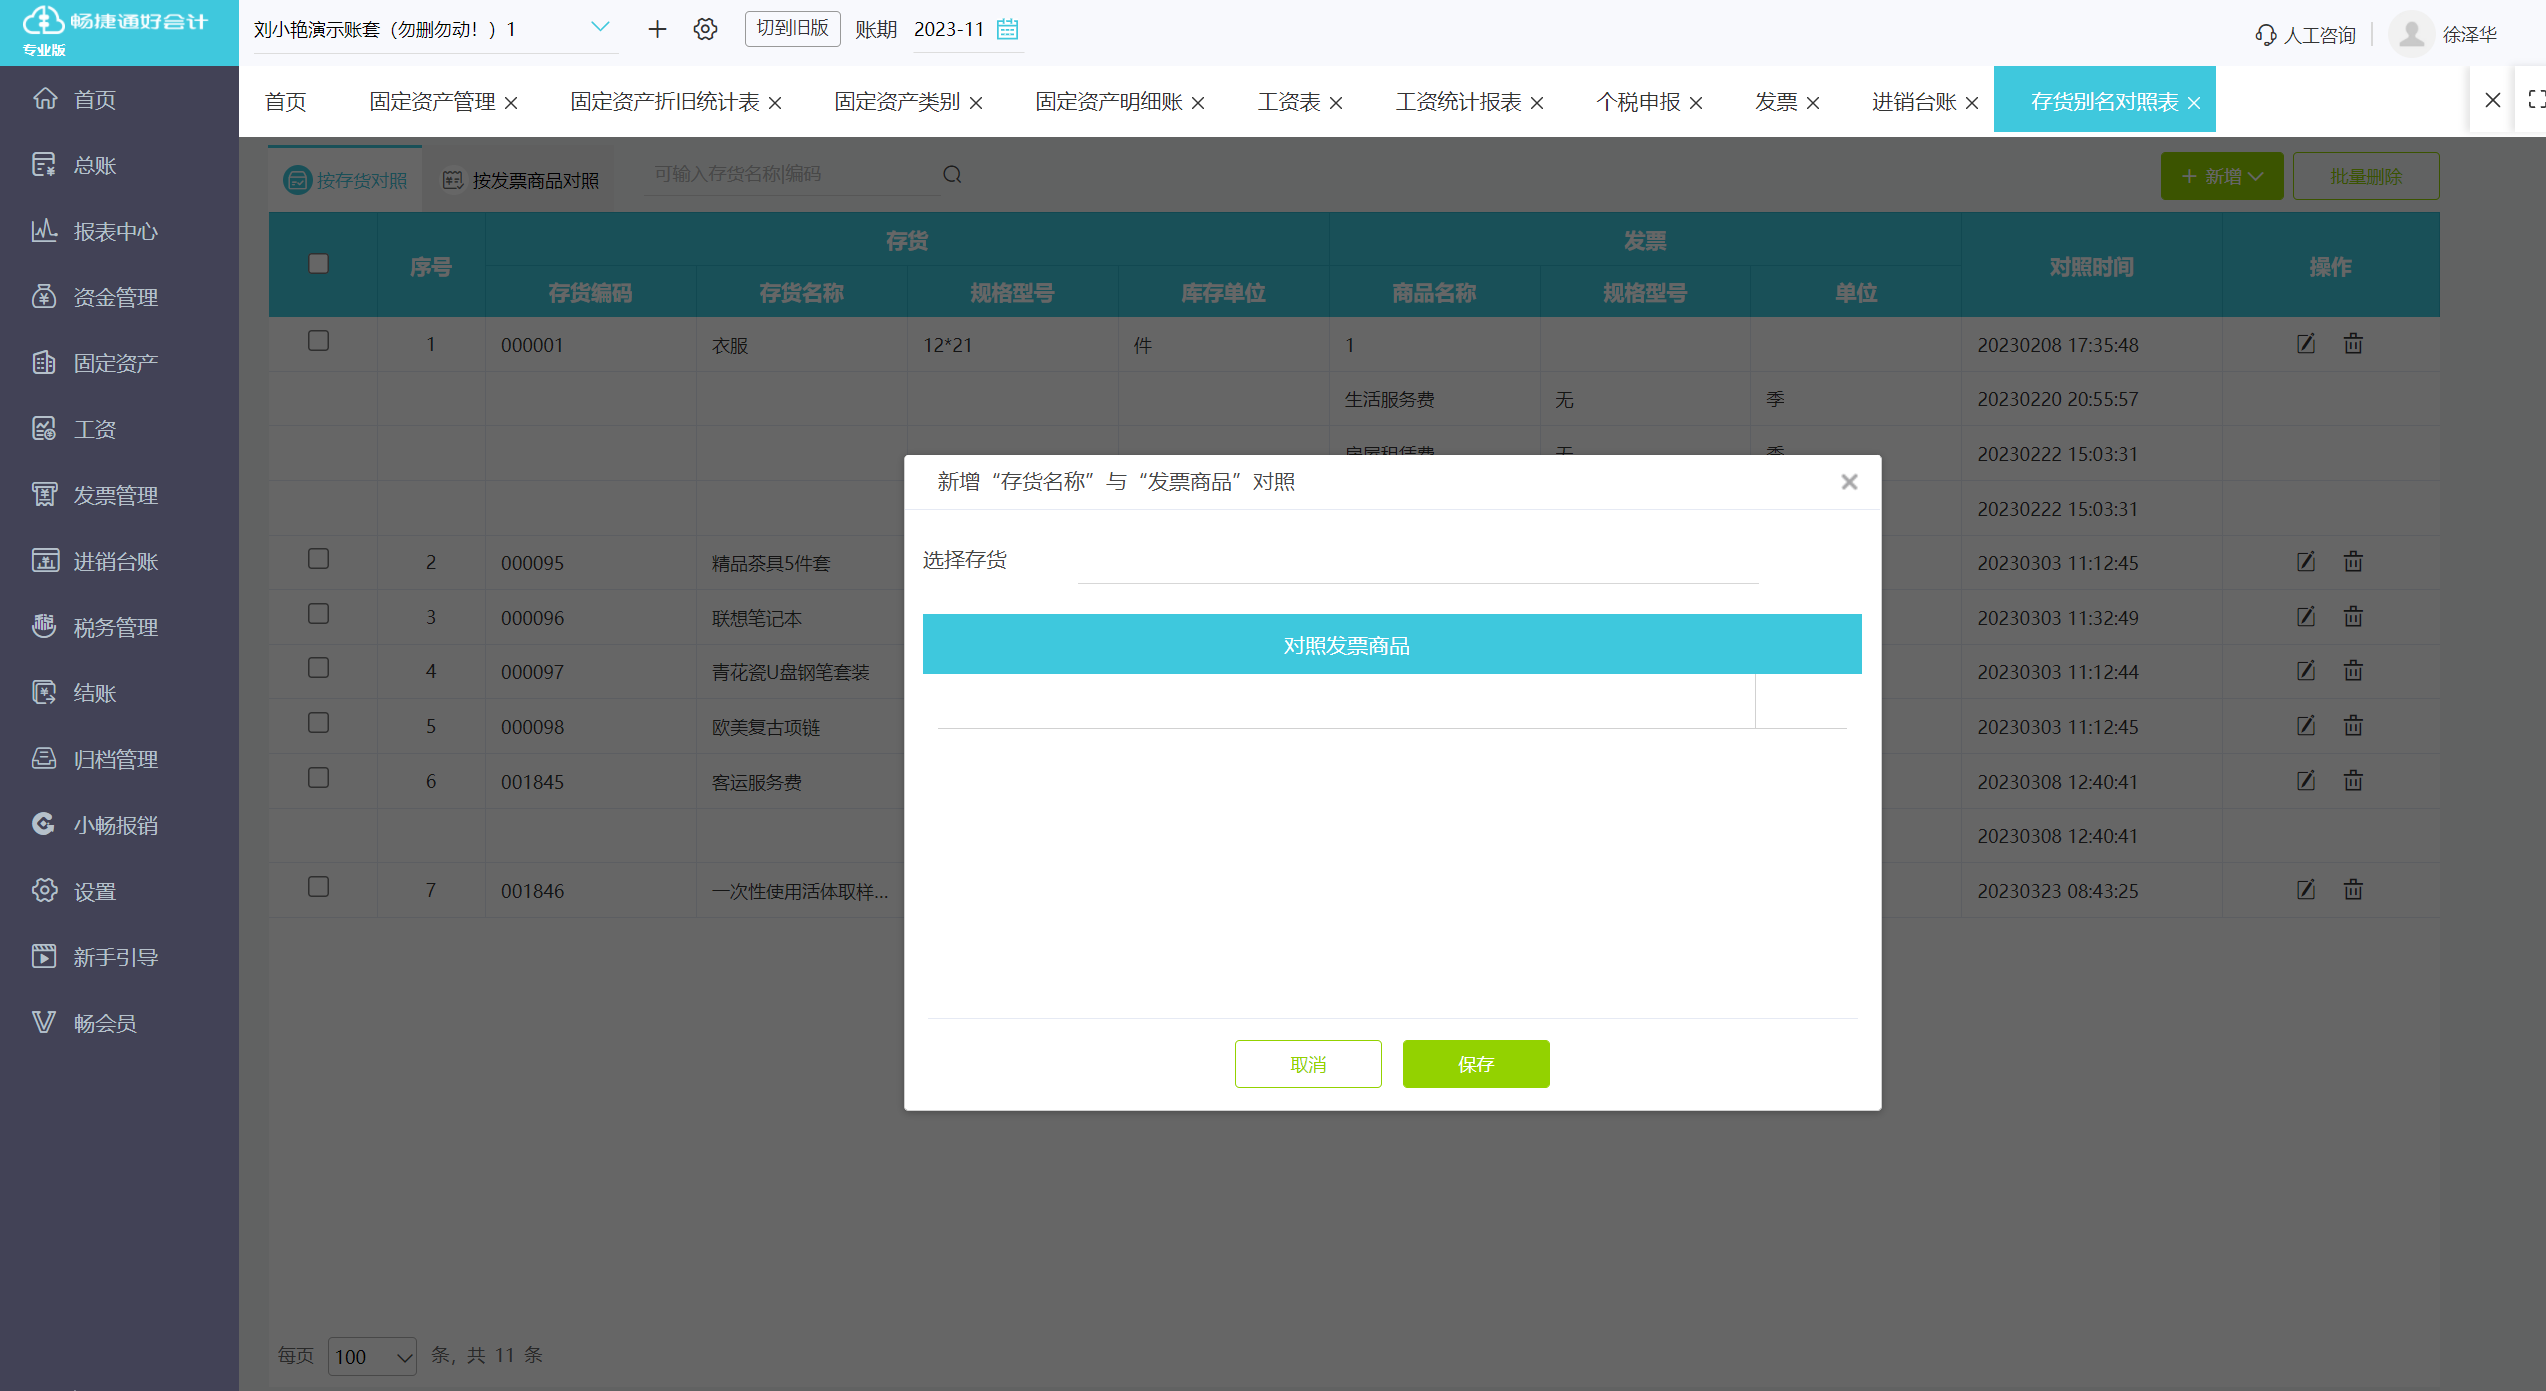Click the 取消 button in dialog
2546x1391 pixels.
1310,1066
